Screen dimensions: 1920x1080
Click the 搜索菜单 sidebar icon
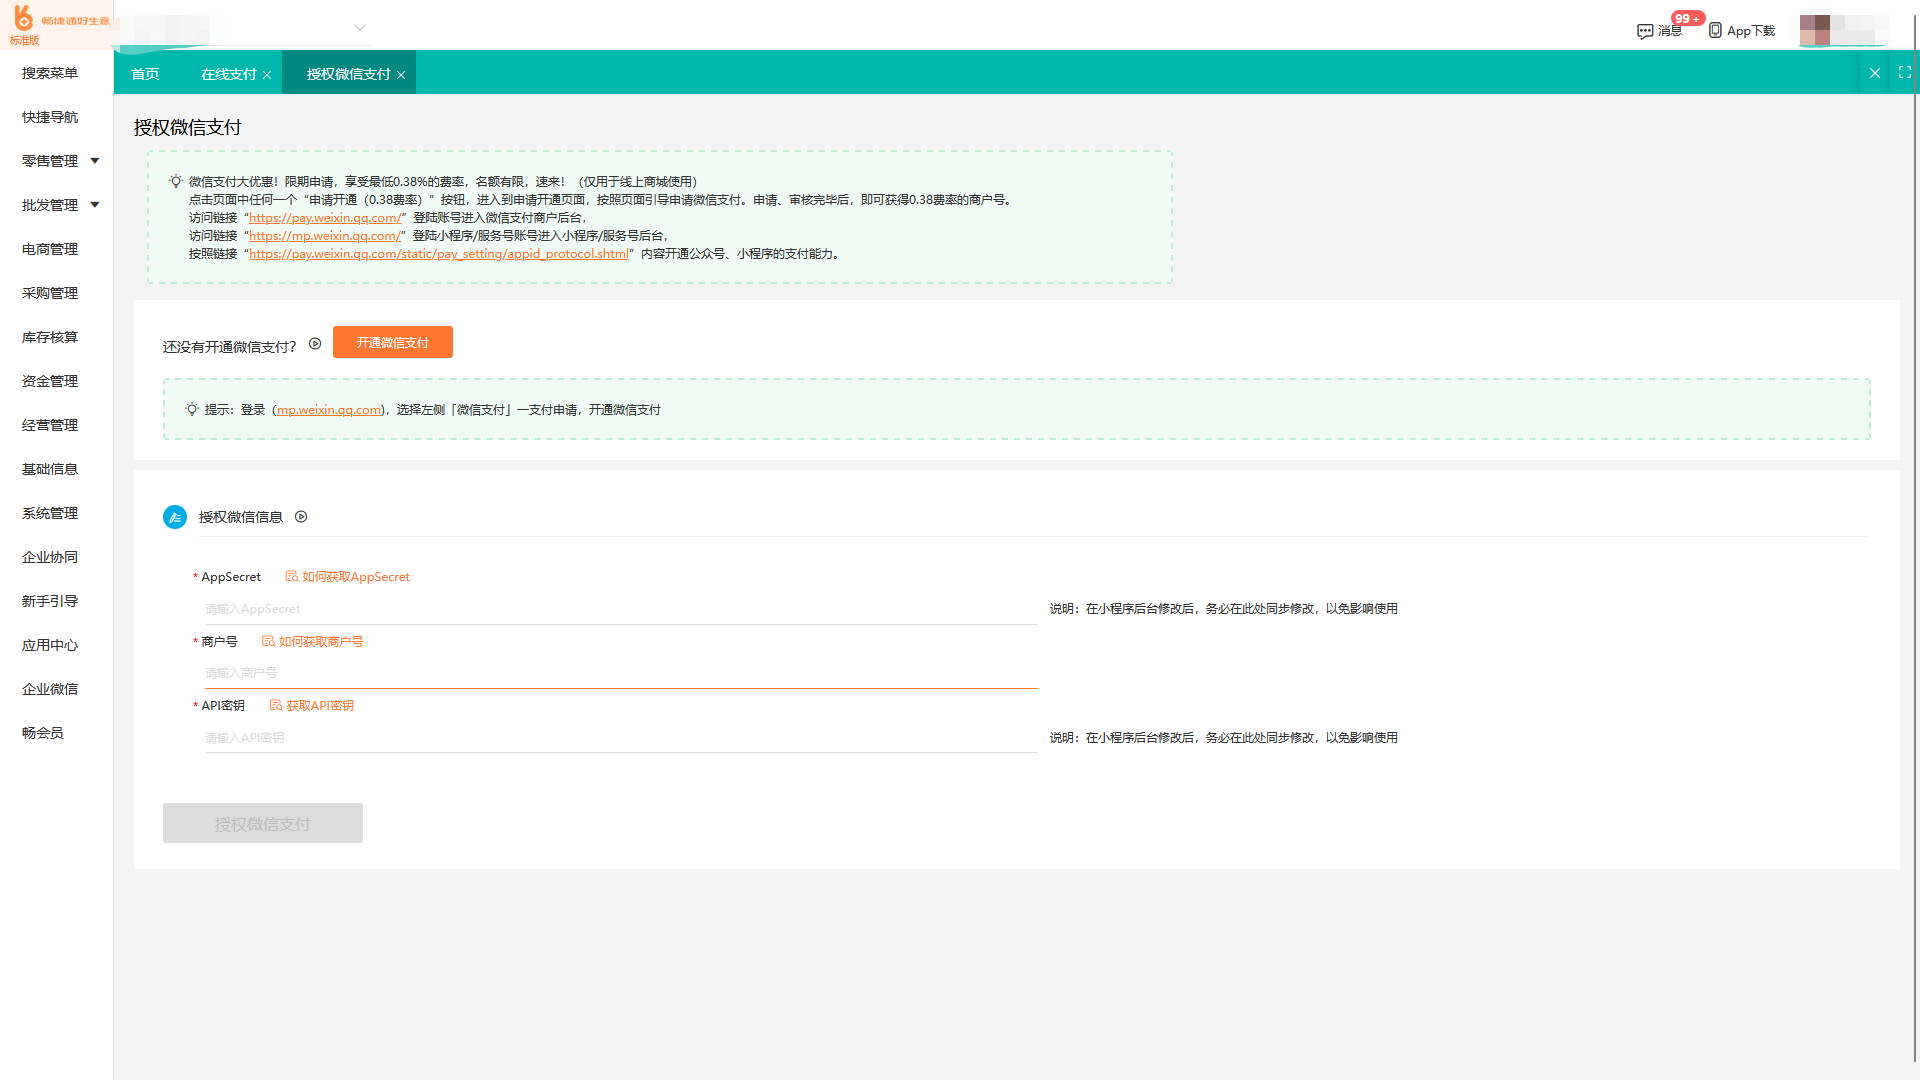(49, 73)
